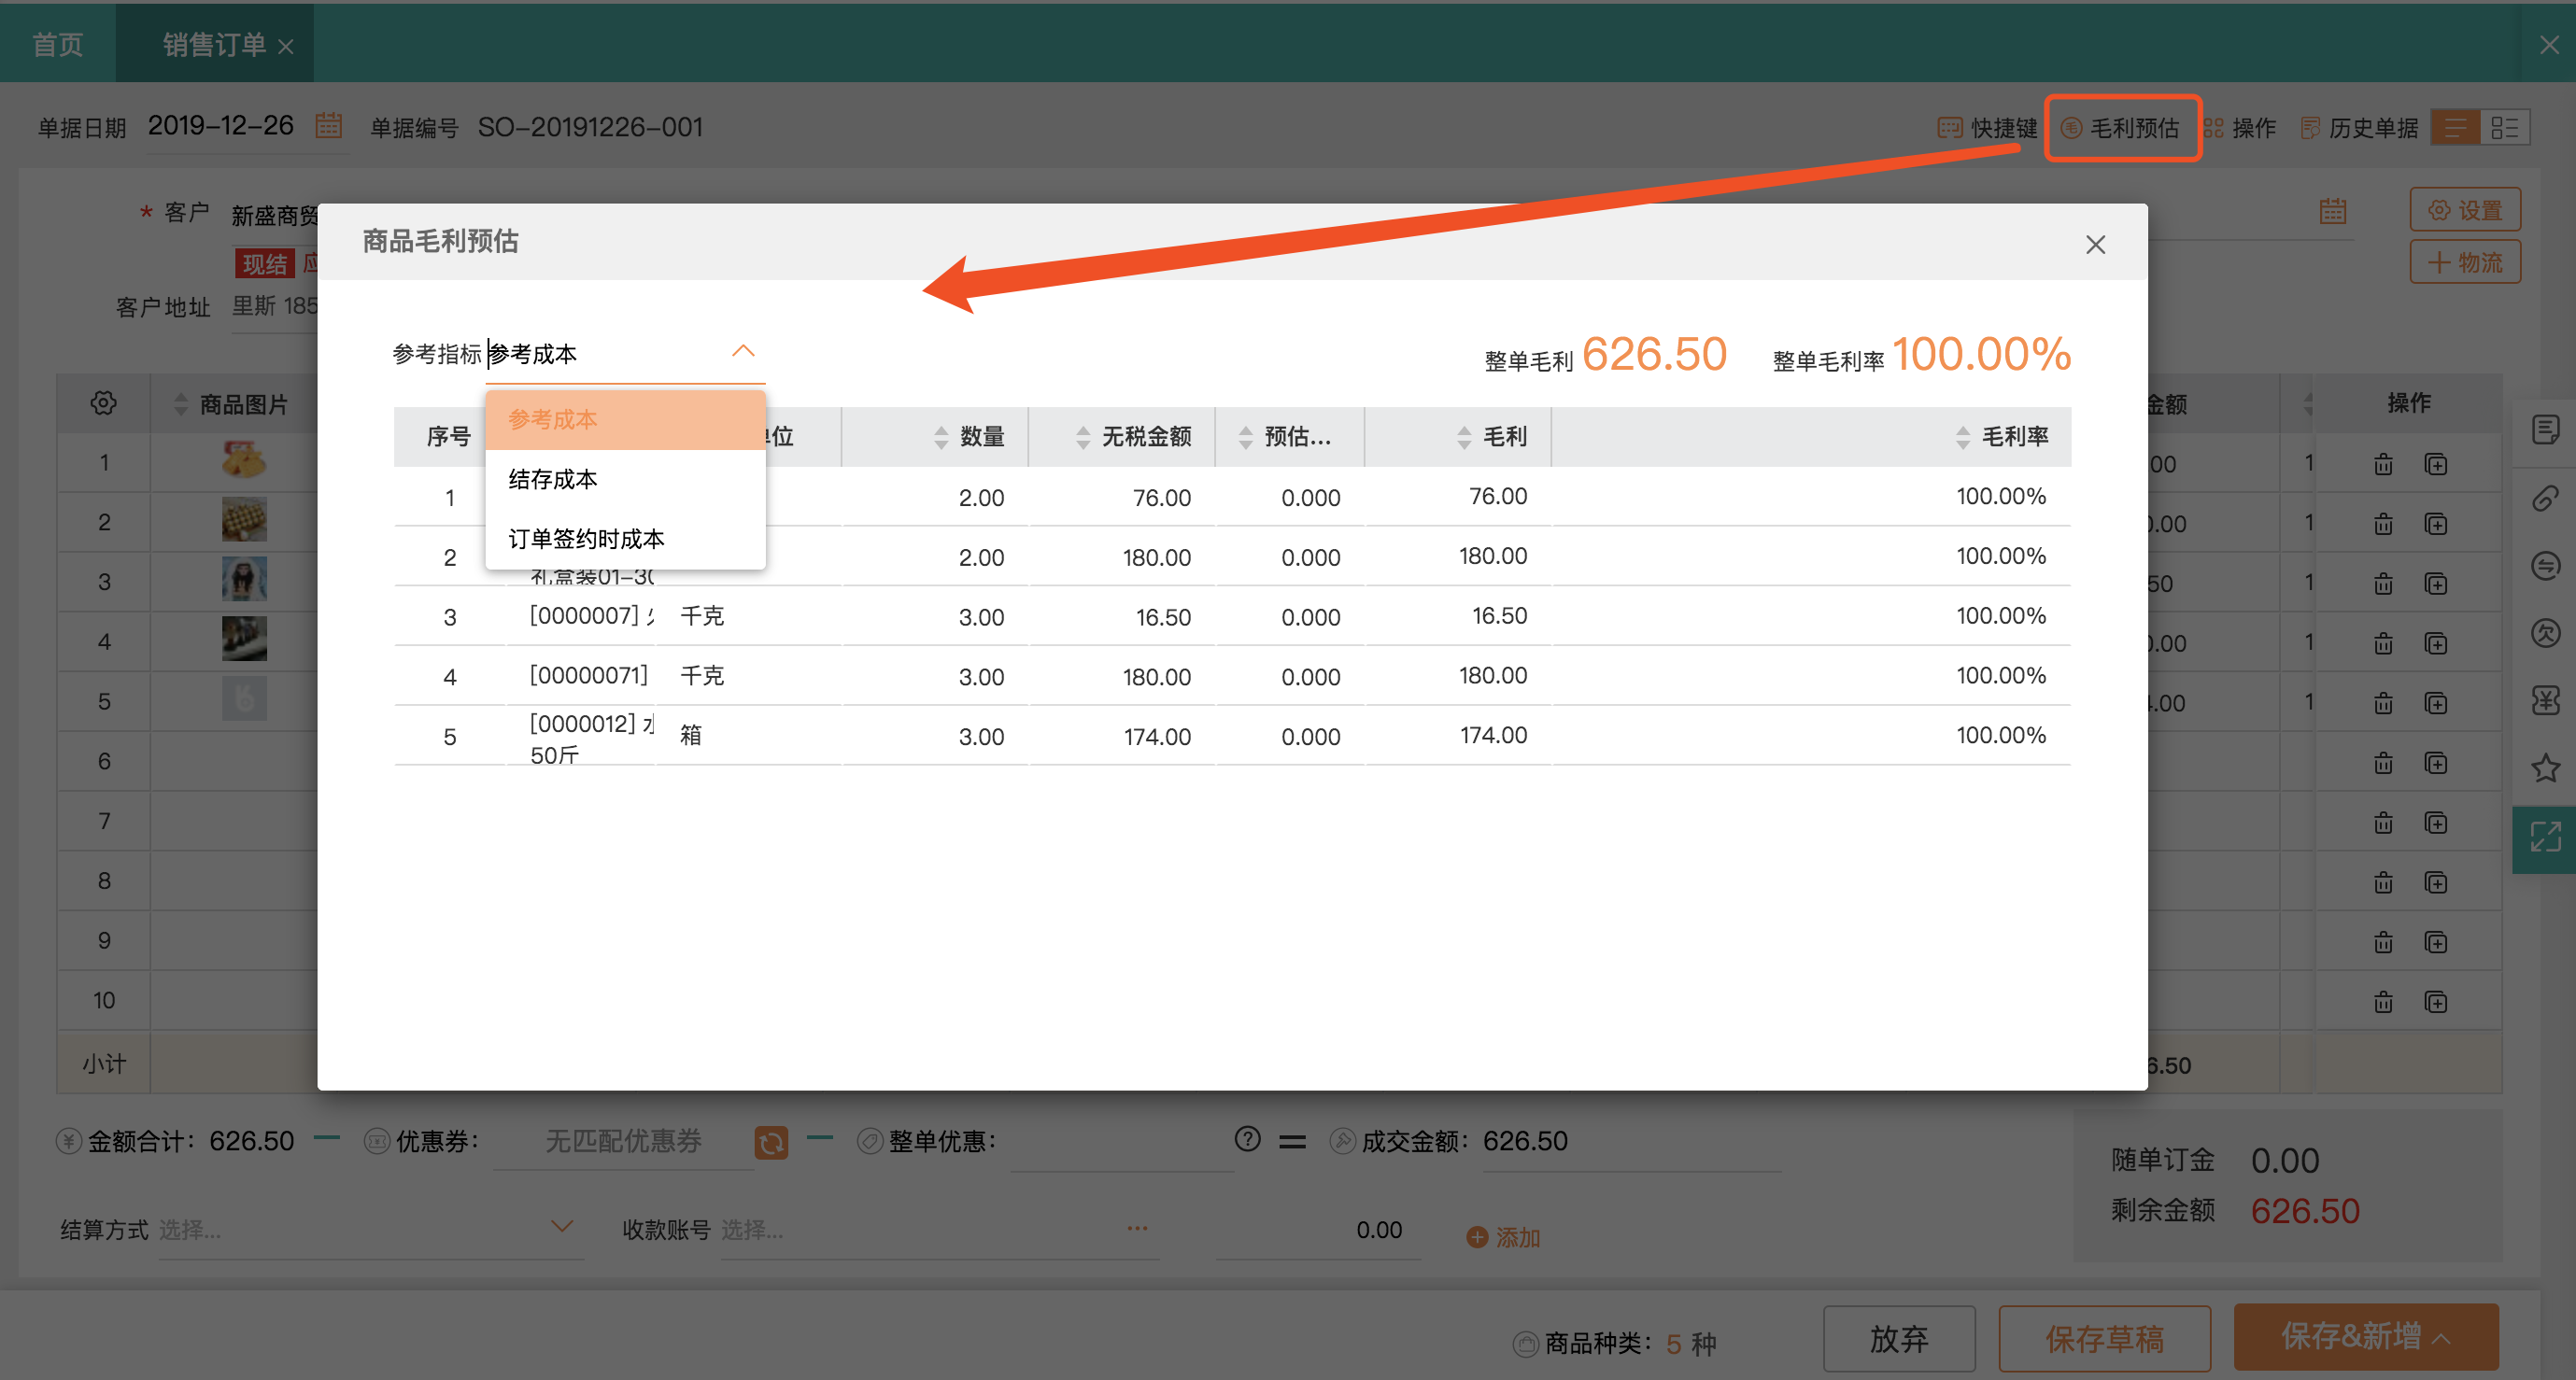This screenshot has width=2576, height=1380.
Task: Click the 操作 icon in top toolbar
Action: [2245, 128]
